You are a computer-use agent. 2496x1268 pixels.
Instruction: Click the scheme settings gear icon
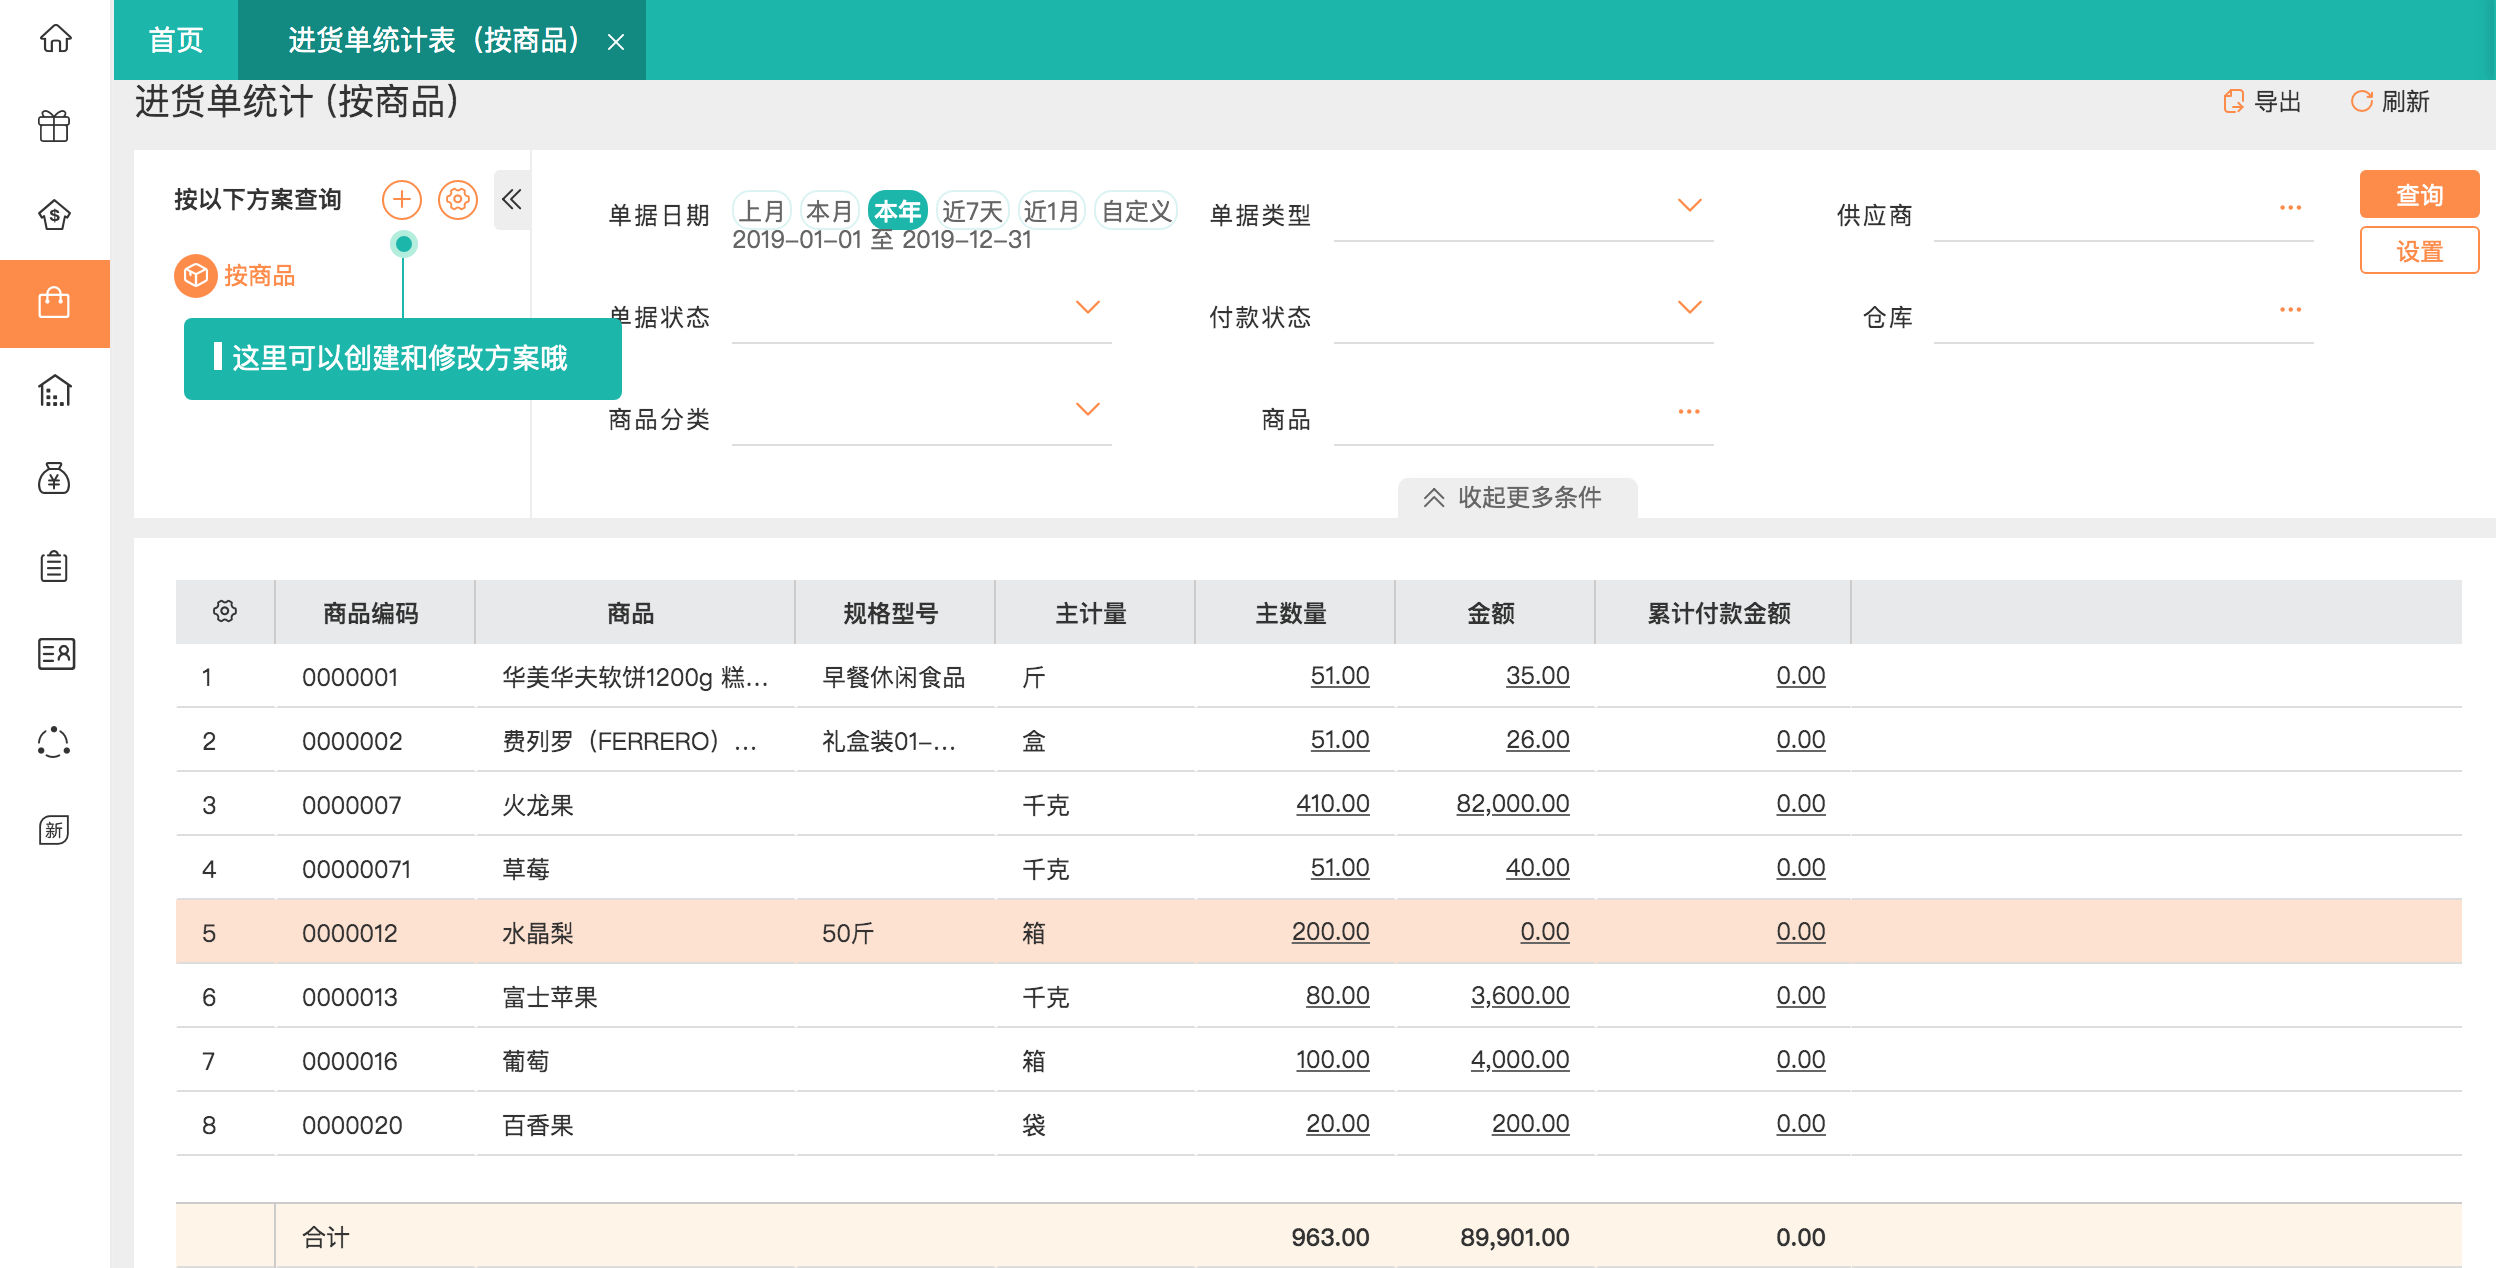[x=457, y=196]
